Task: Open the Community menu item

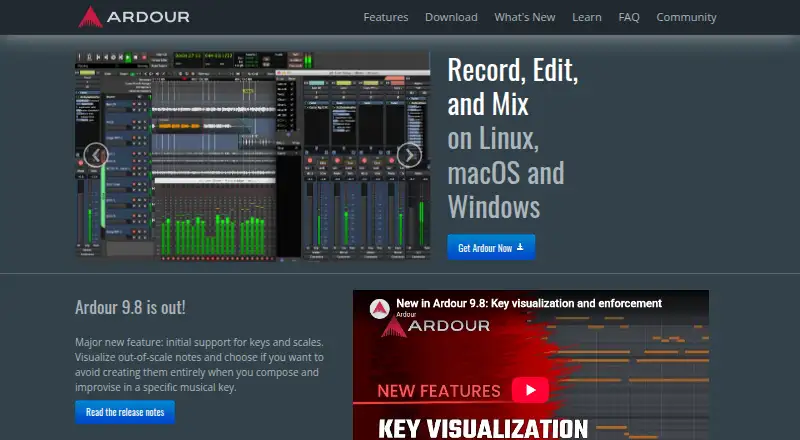Action: click(x=686, y=17)
